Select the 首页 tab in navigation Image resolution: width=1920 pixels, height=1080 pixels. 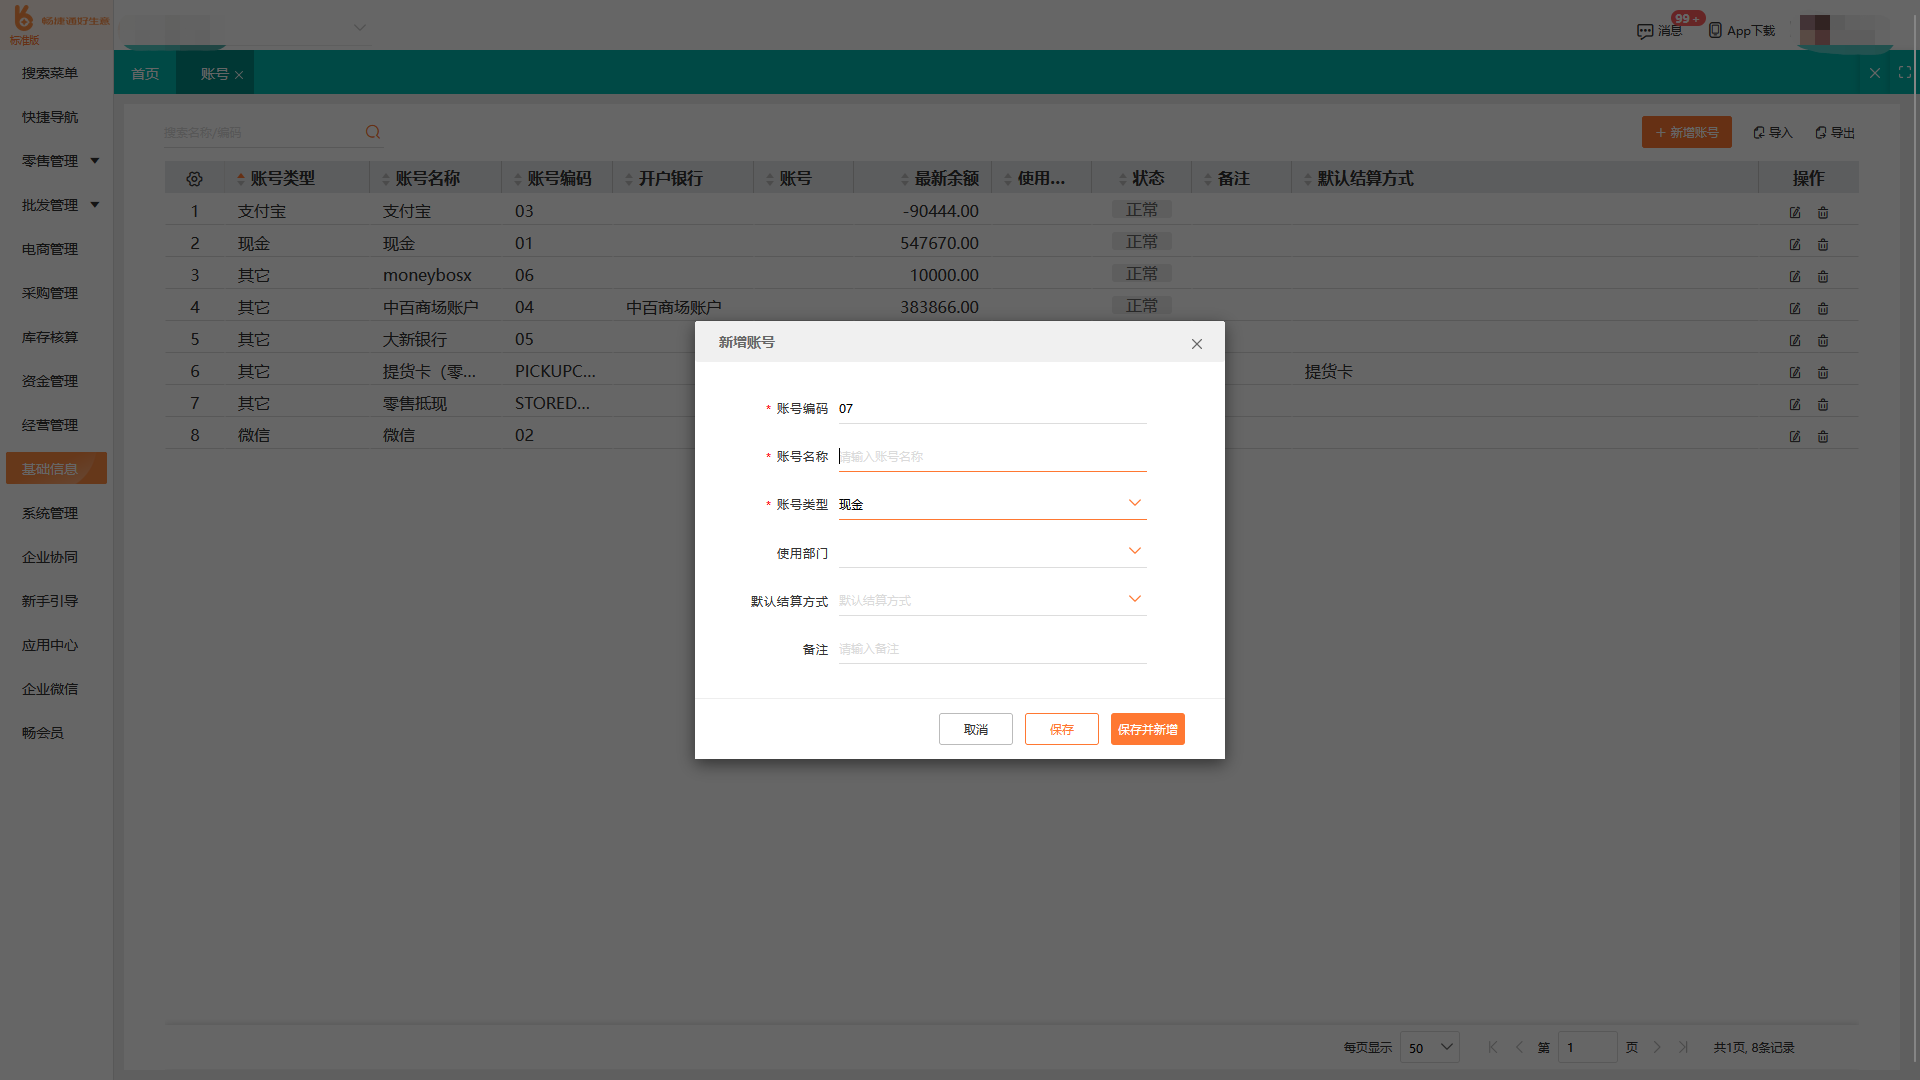tap(145, 74)
